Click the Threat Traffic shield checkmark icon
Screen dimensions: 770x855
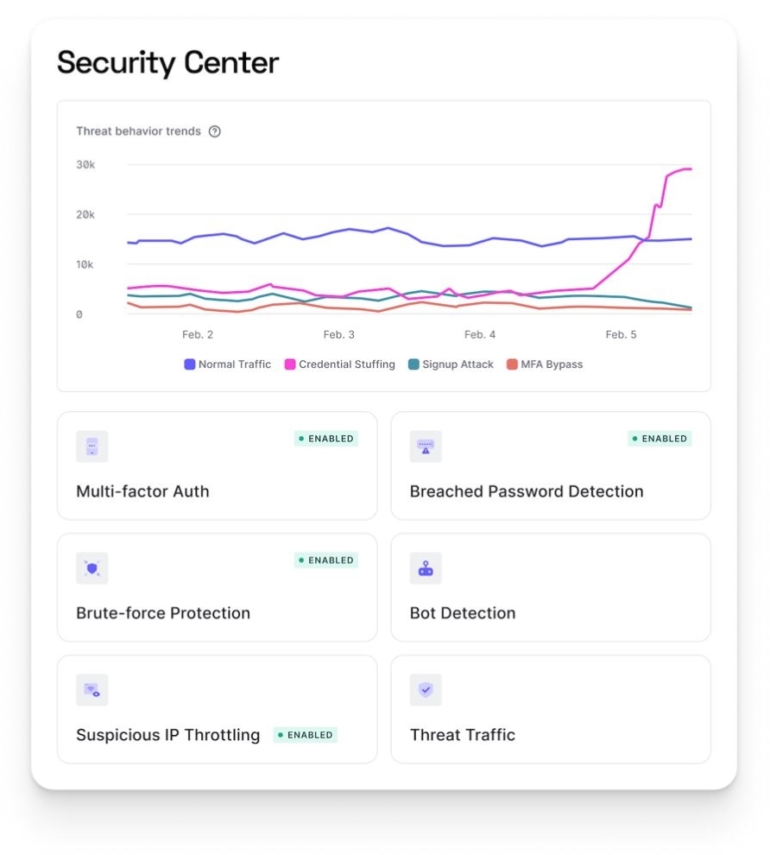[426, 690]
